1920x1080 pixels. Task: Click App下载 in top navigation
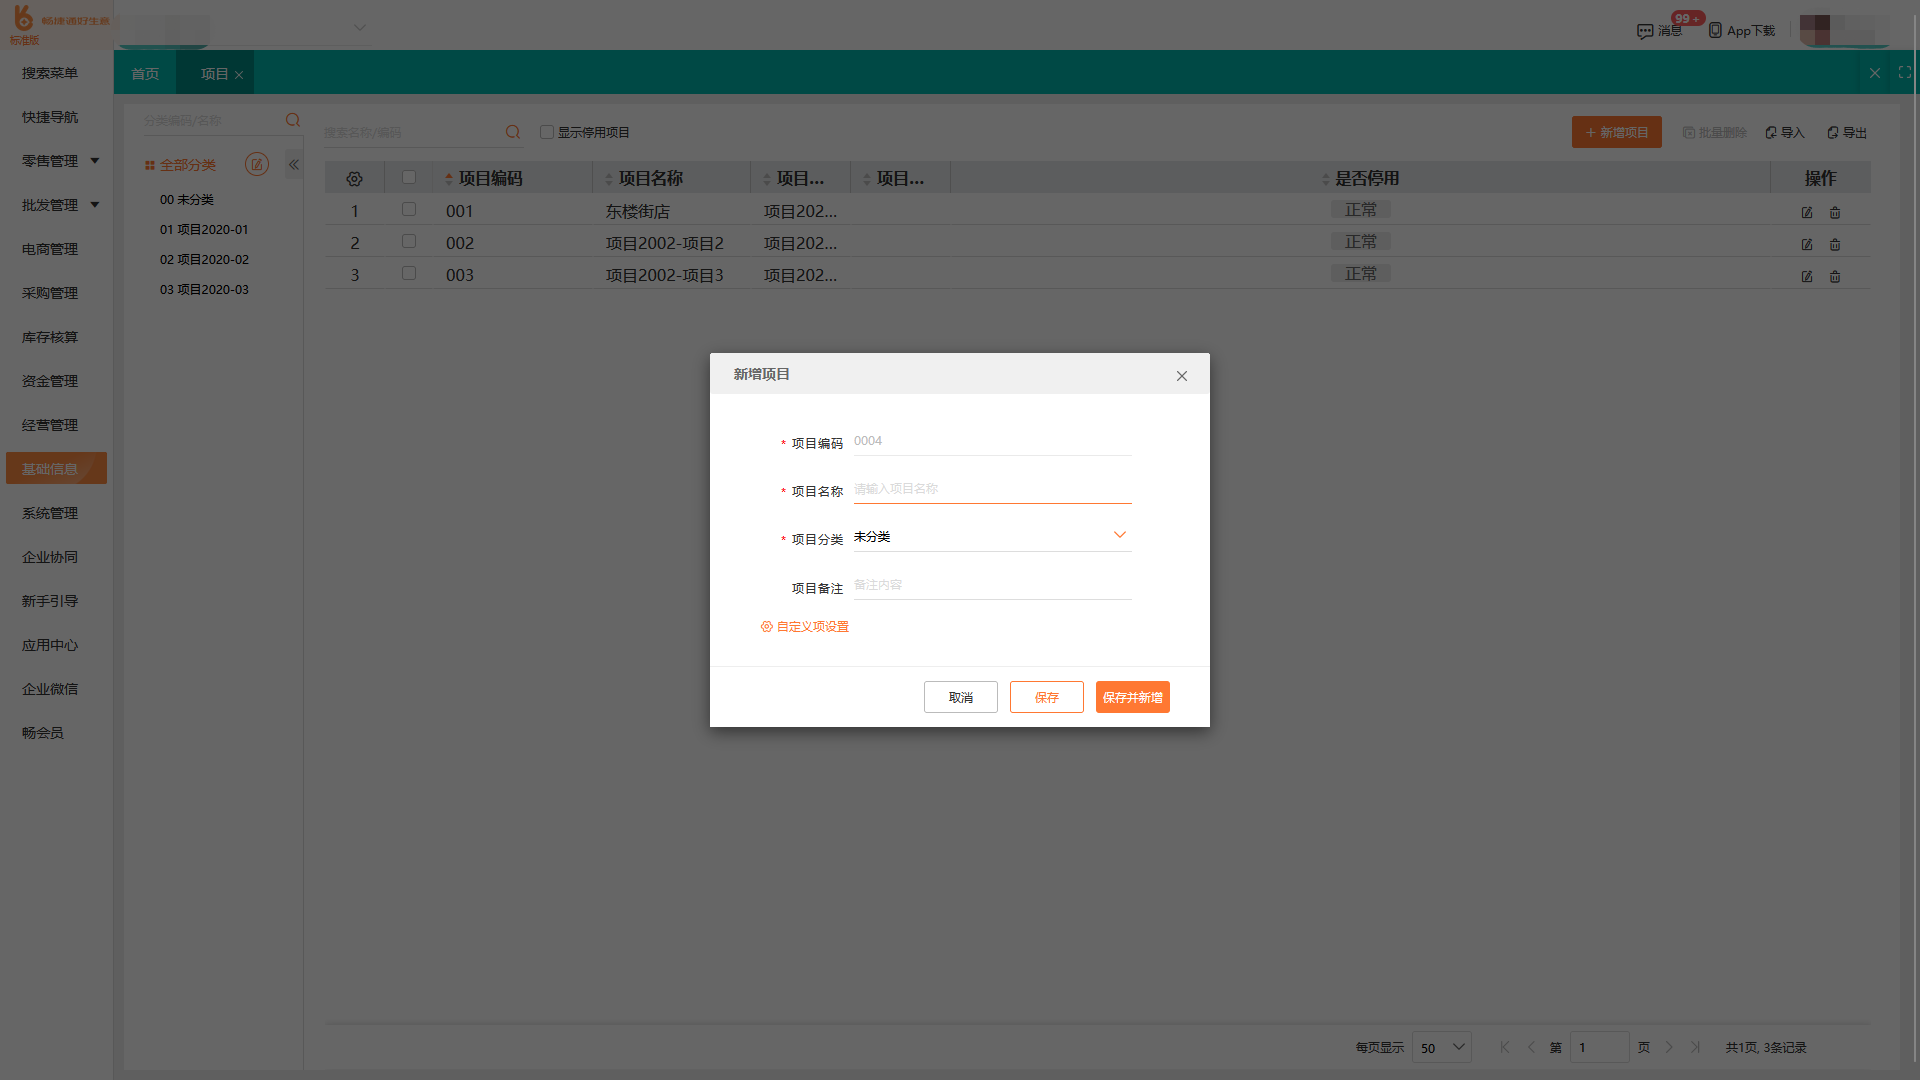[1743, 29]
